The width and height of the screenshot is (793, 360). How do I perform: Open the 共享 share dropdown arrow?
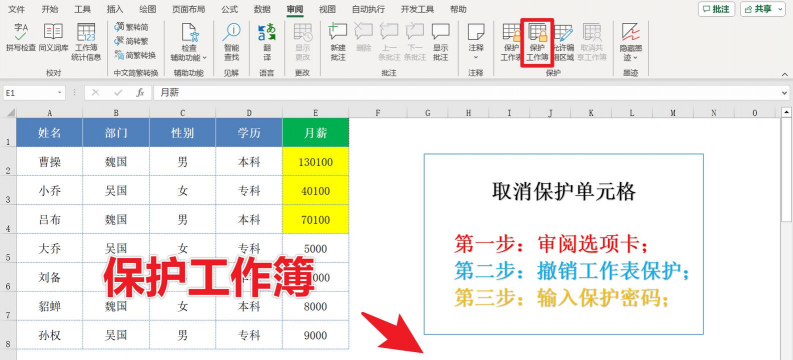781,9
